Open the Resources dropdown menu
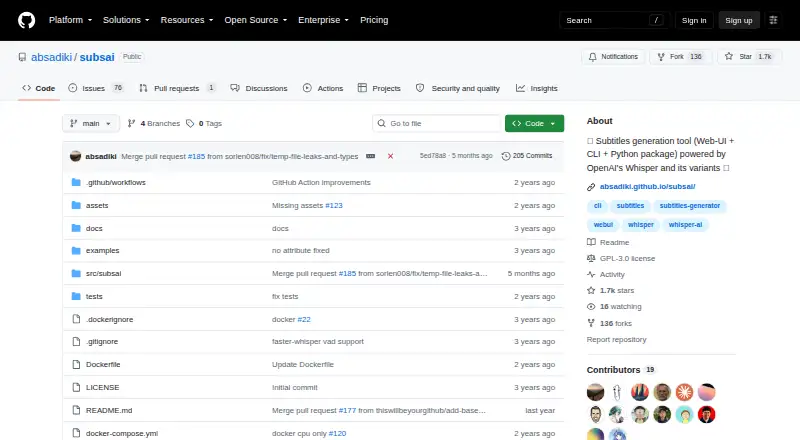800x440 pixels. click(187, 20)
